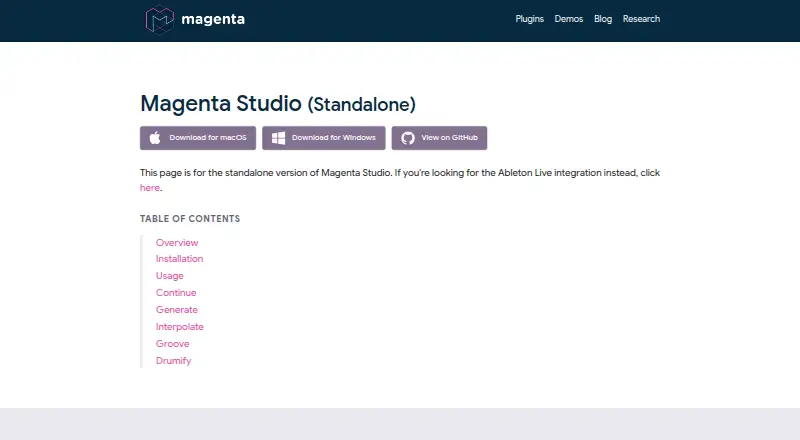
Task: Go to the Usage section link
Action: click(x=170, y=276)
